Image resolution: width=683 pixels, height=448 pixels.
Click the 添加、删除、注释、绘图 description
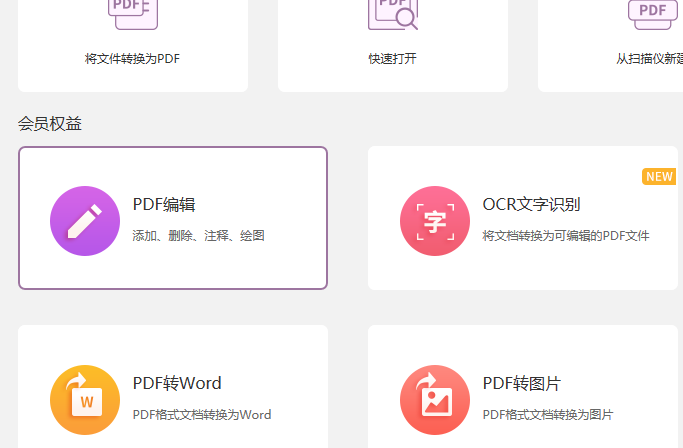coord(198,236)
